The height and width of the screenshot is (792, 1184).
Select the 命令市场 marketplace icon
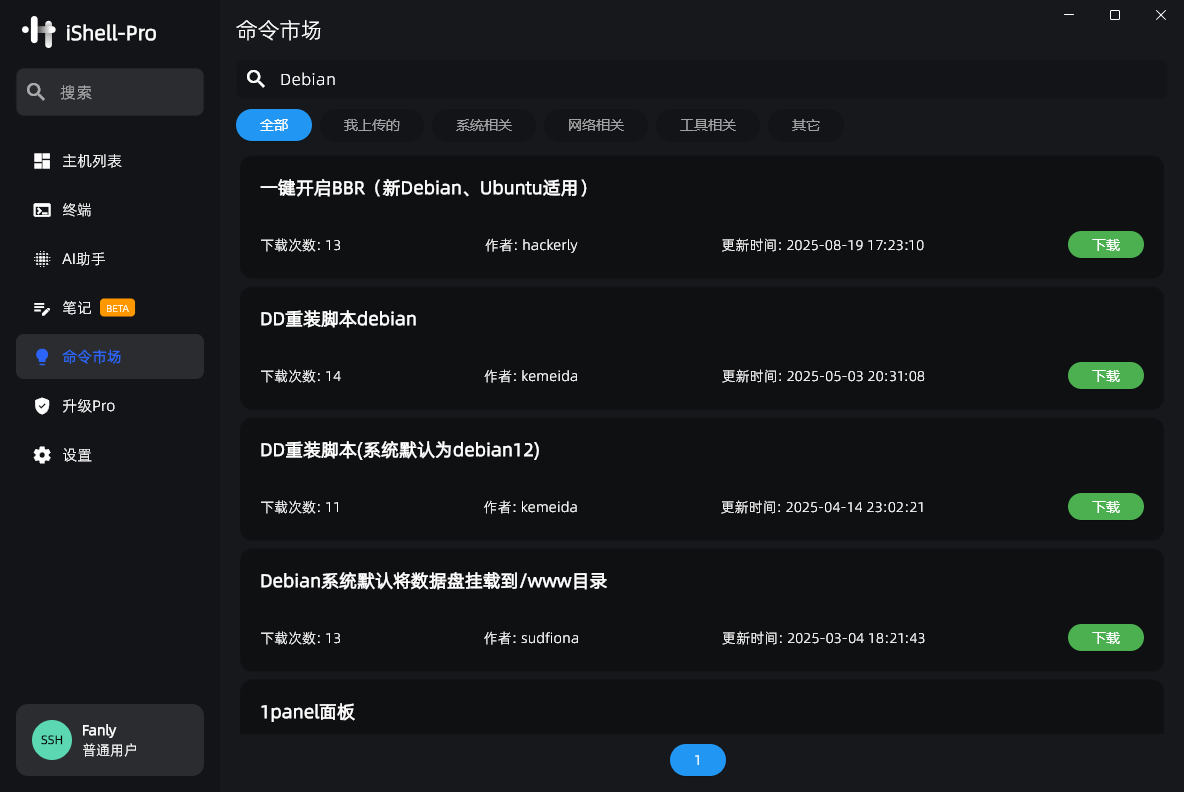click(x=41, y=356)
